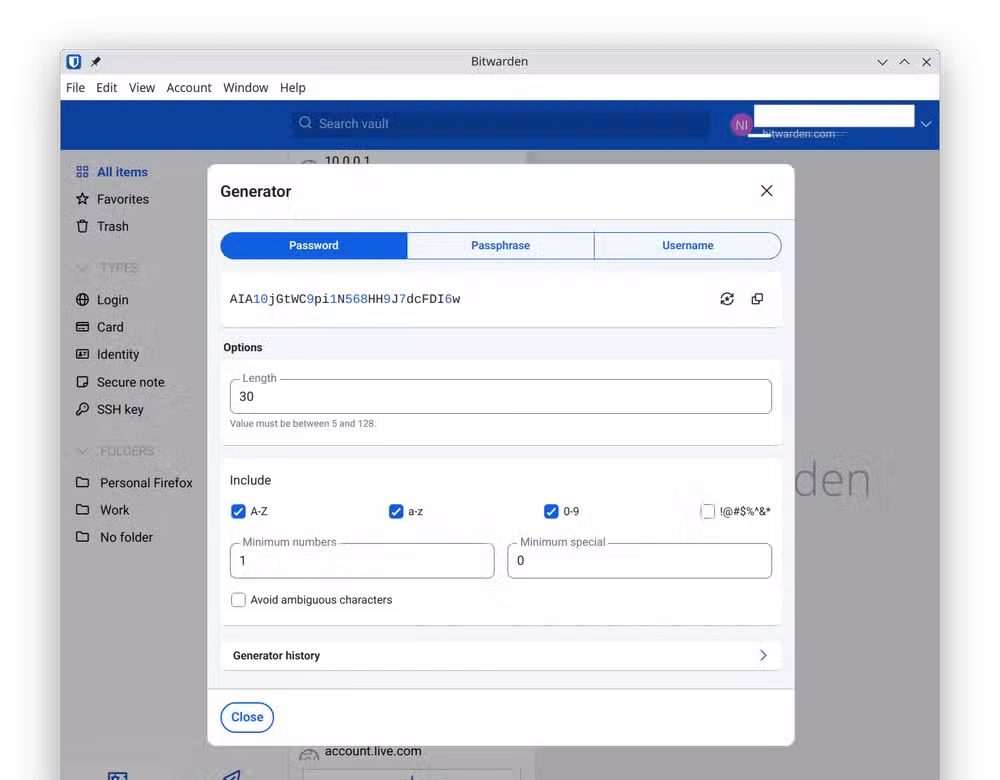Click the Trash bin icon
The height and width of the screenshot is (780, 1000).
pyautogui.click(x=82, y=226)
